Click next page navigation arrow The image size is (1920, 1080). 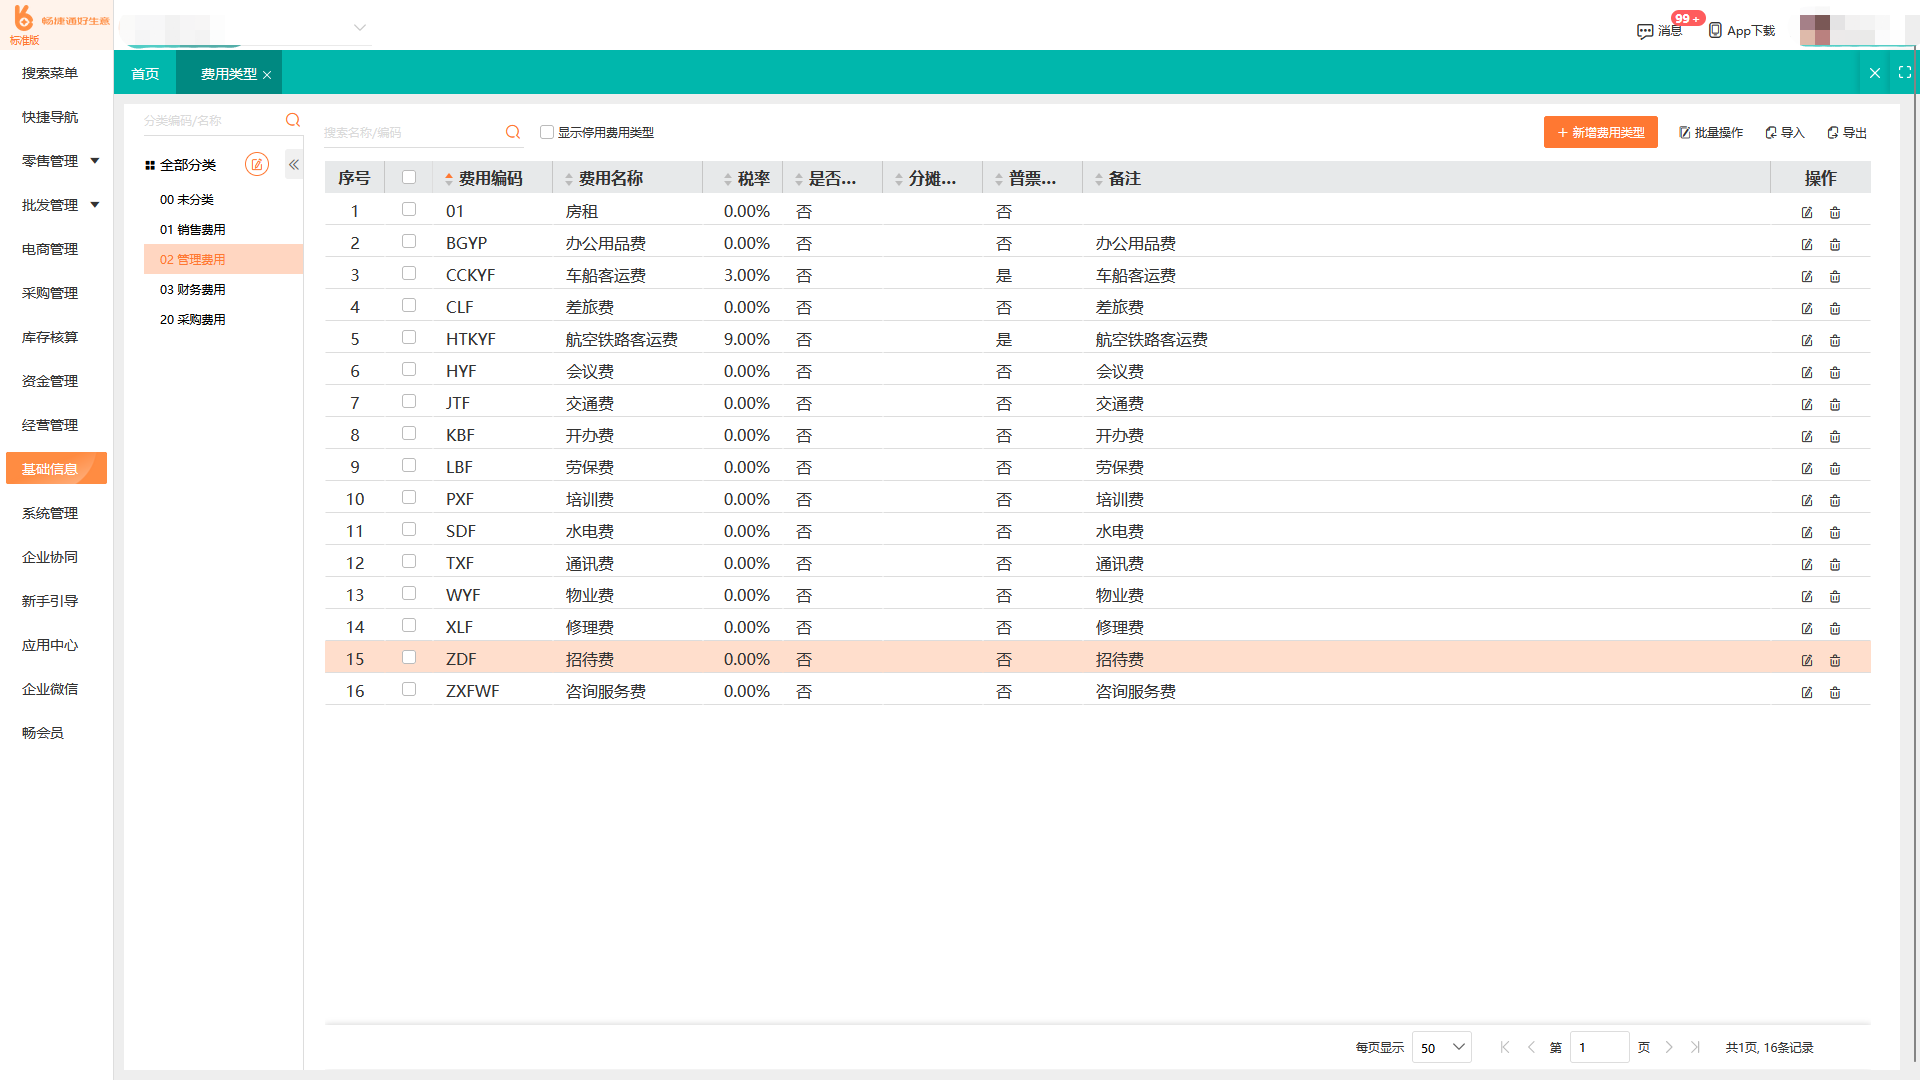[1664, 1047]
